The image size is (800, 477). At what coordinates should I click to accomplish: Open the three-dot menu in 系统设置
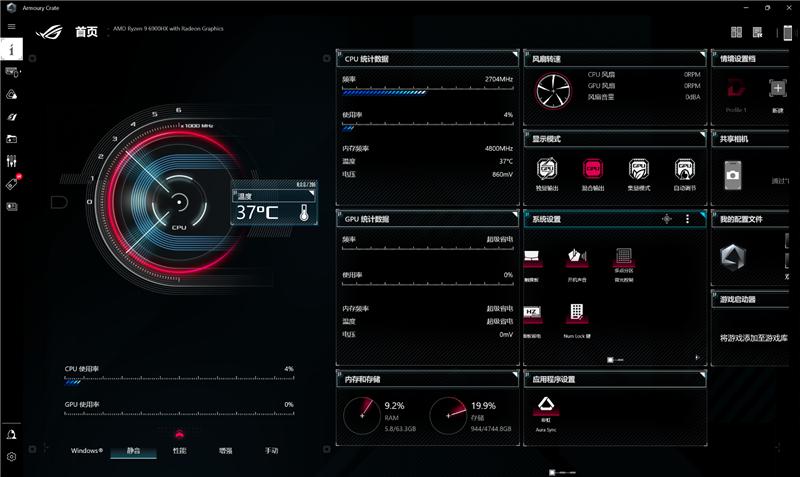tap(687, 219)
